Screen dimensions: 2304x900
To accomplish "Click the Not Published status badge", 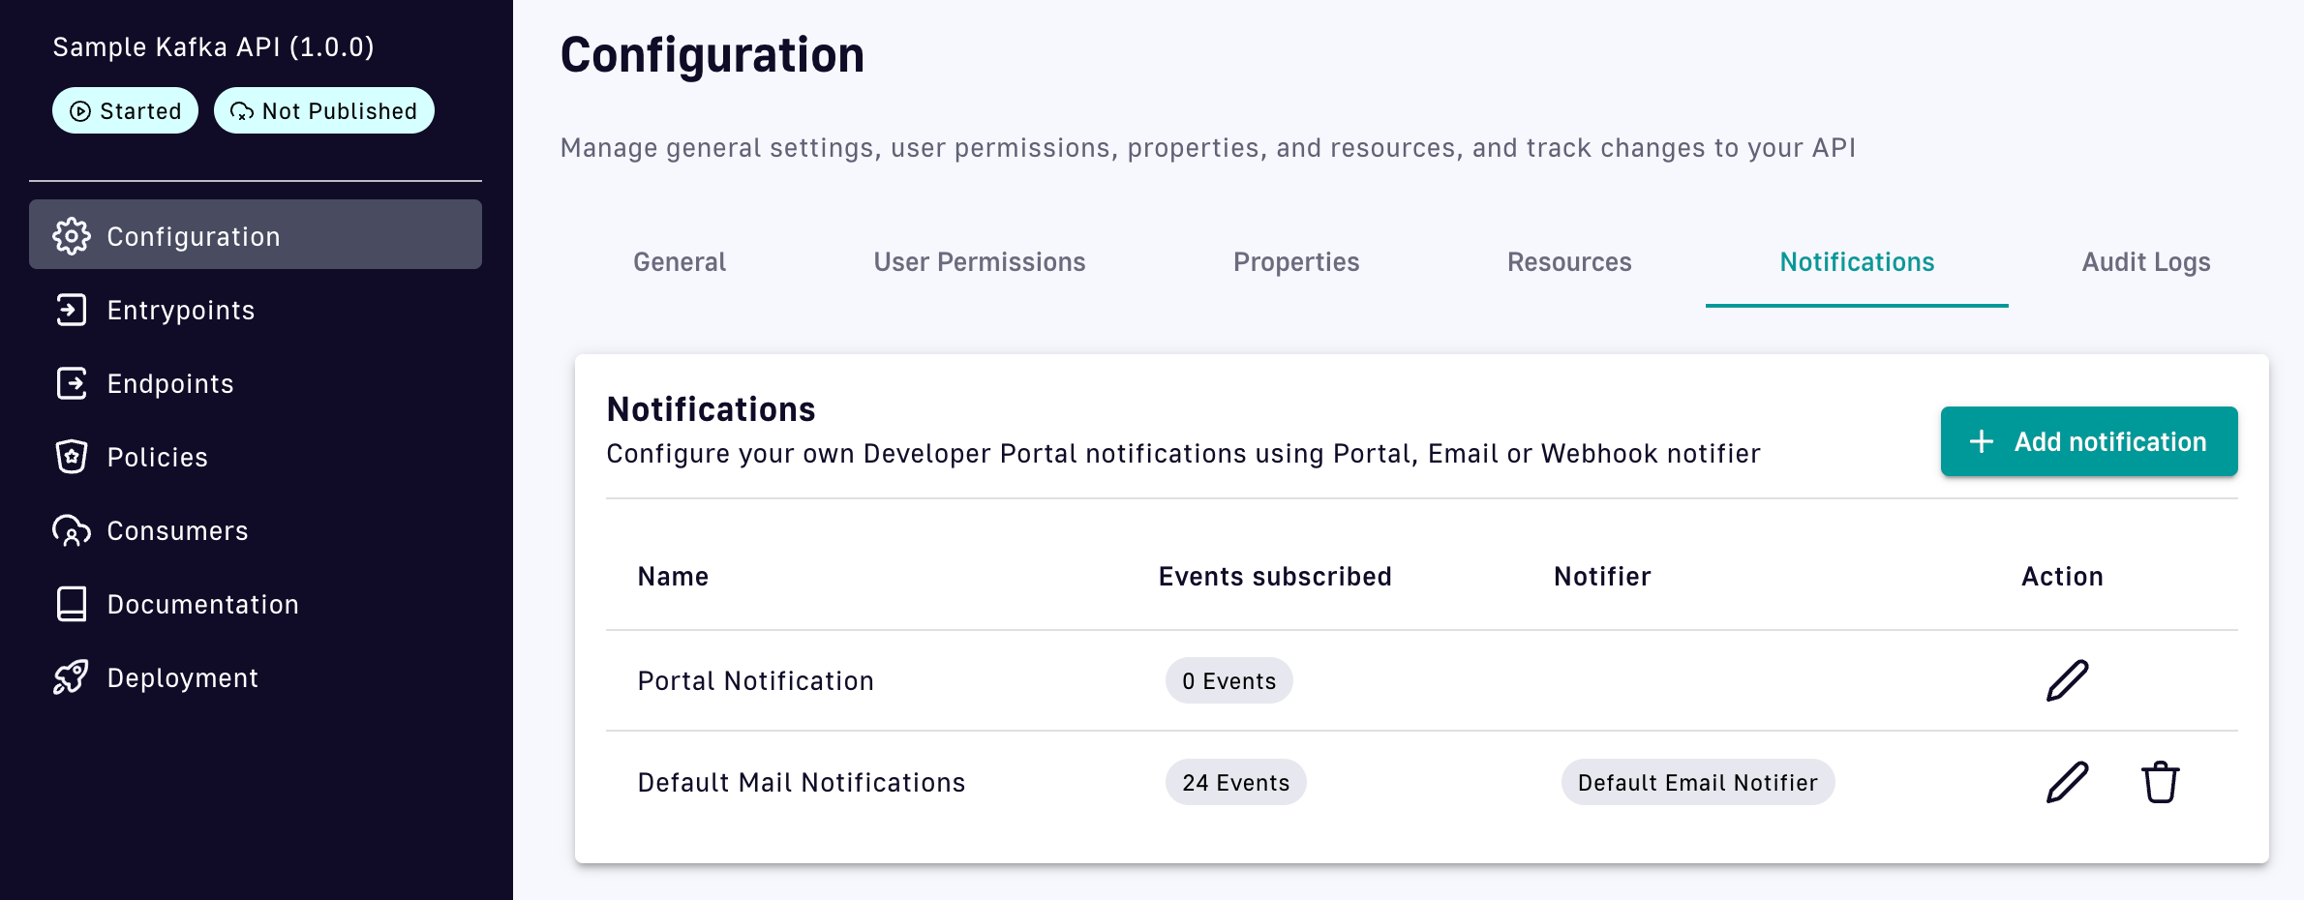I will [x=324, y=111].
